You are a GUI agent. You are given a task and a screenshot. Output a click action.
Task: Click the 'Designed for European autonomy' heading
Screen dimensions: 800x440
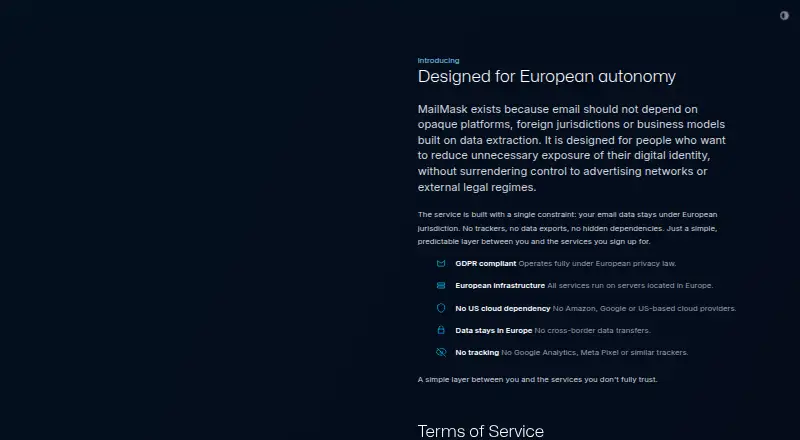pyautogui.click(x=546, y=77)
